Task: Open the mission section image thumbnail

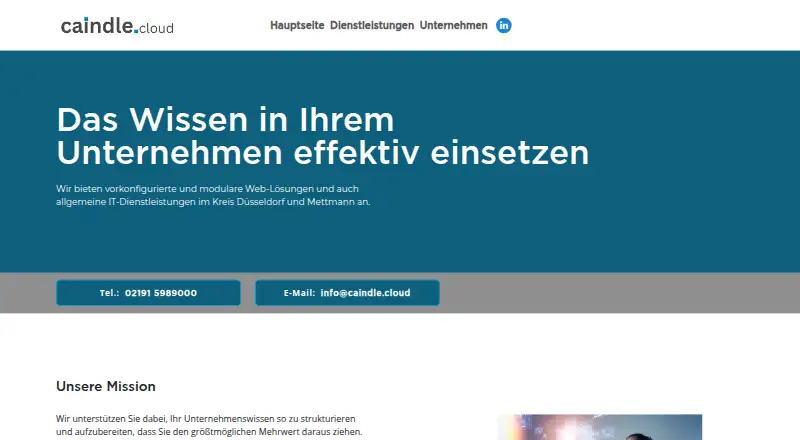Action: (599, 427)
